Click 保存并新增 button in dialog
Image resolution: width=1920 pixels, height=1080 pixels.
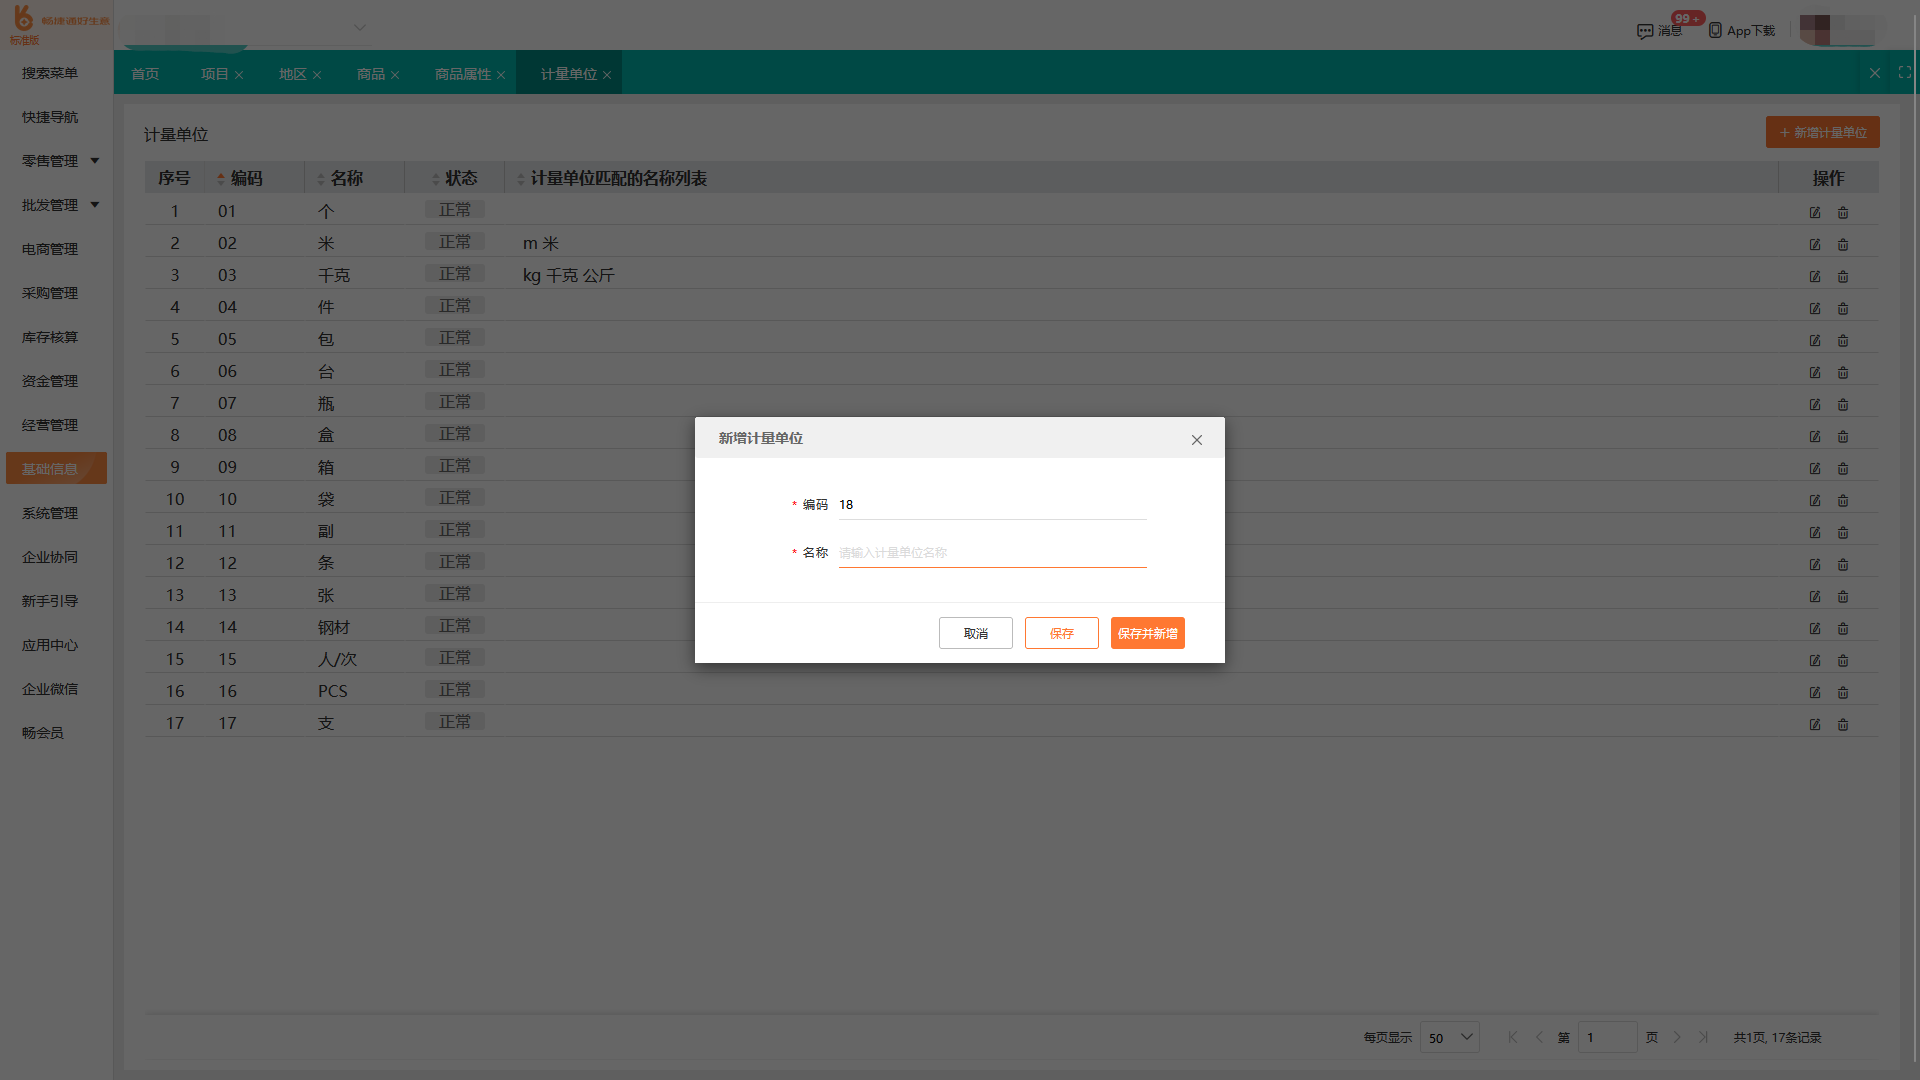point(1147,633)
